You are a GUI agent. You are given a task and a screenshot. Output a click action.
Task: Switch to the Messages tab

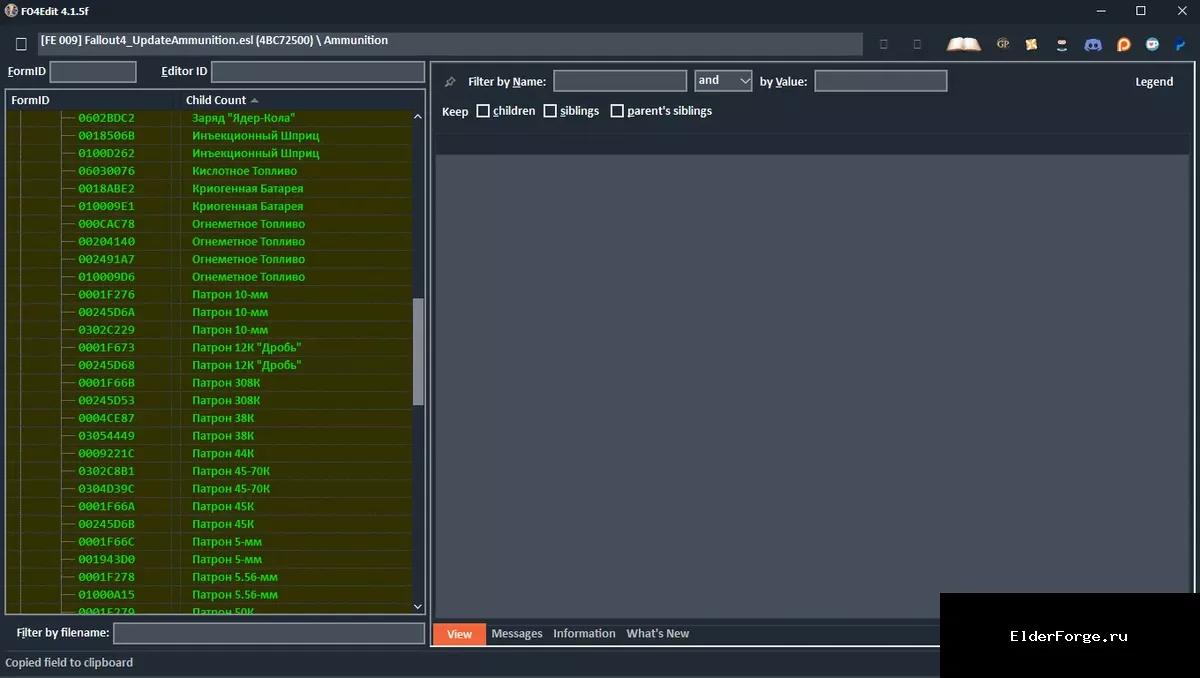point(517,634)
